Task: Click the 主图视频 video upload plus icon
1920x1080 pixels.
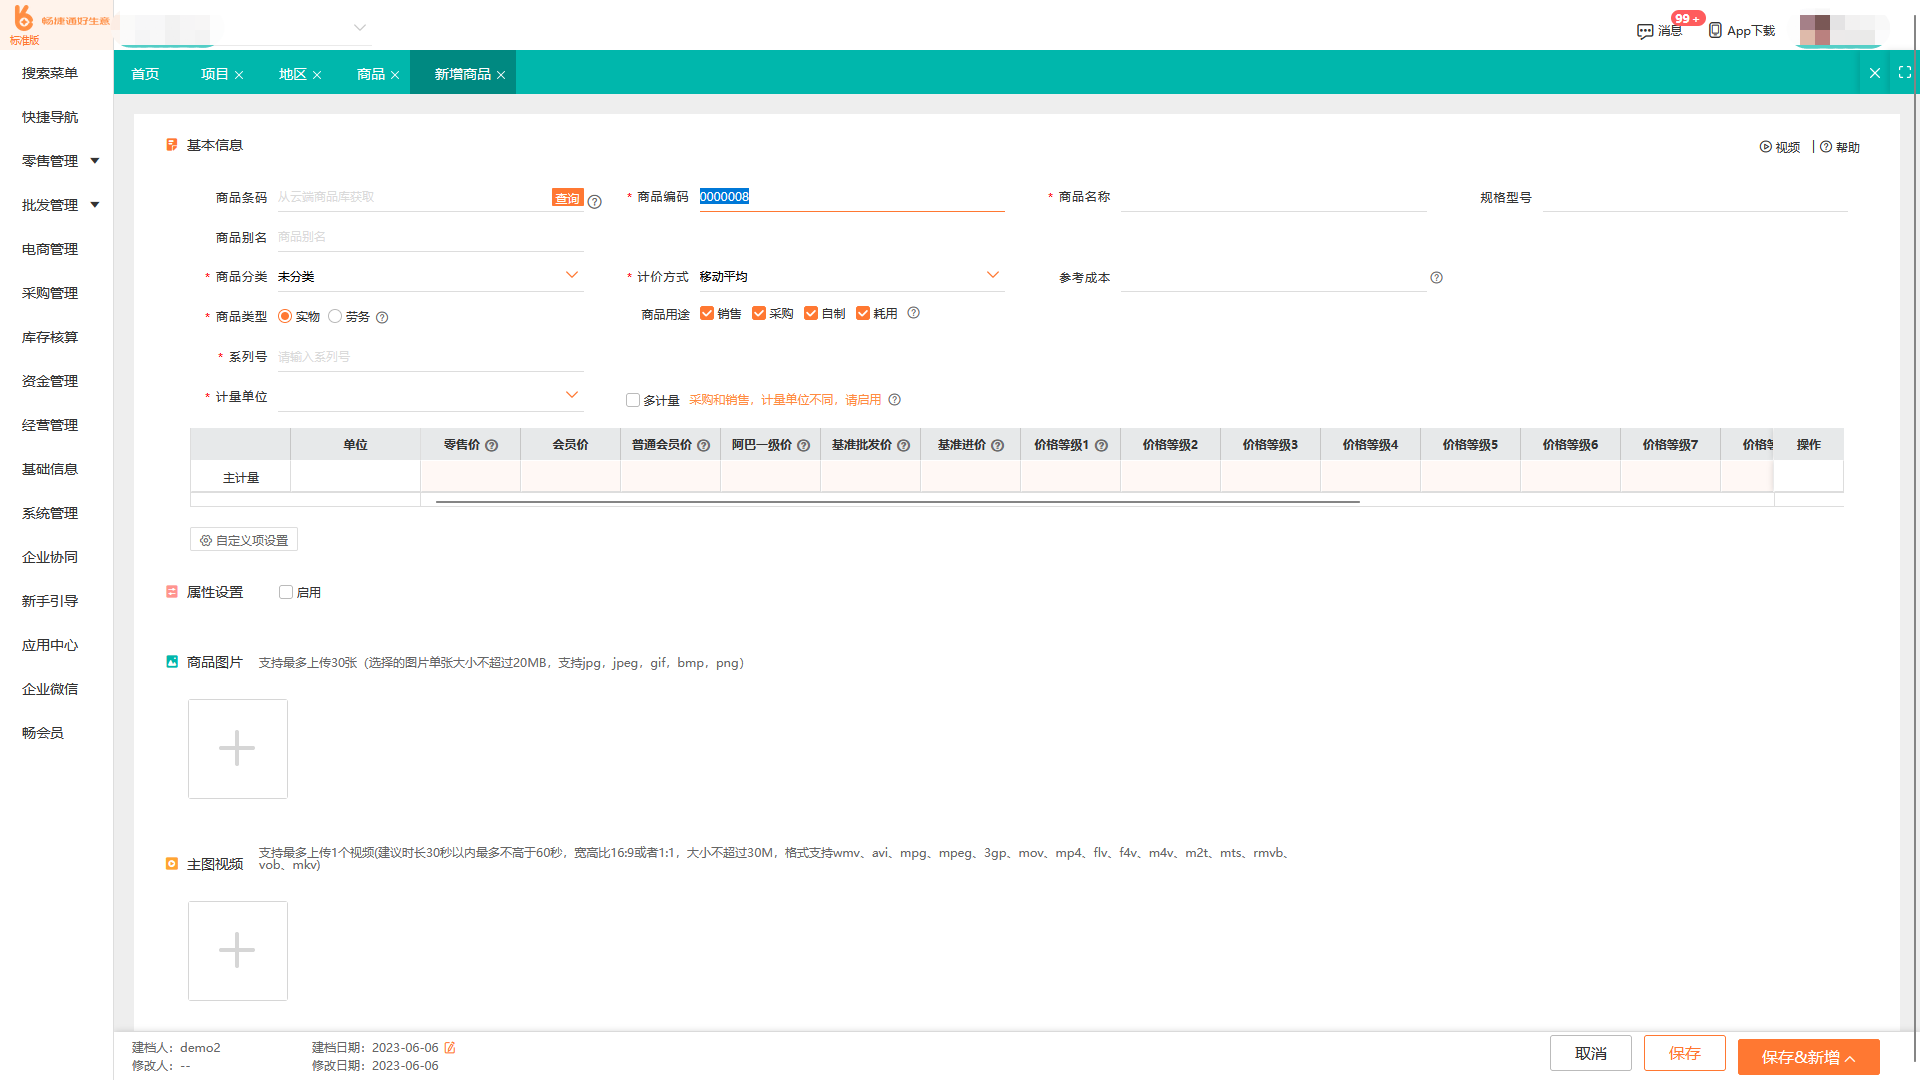Action: [x=237, y=949]
